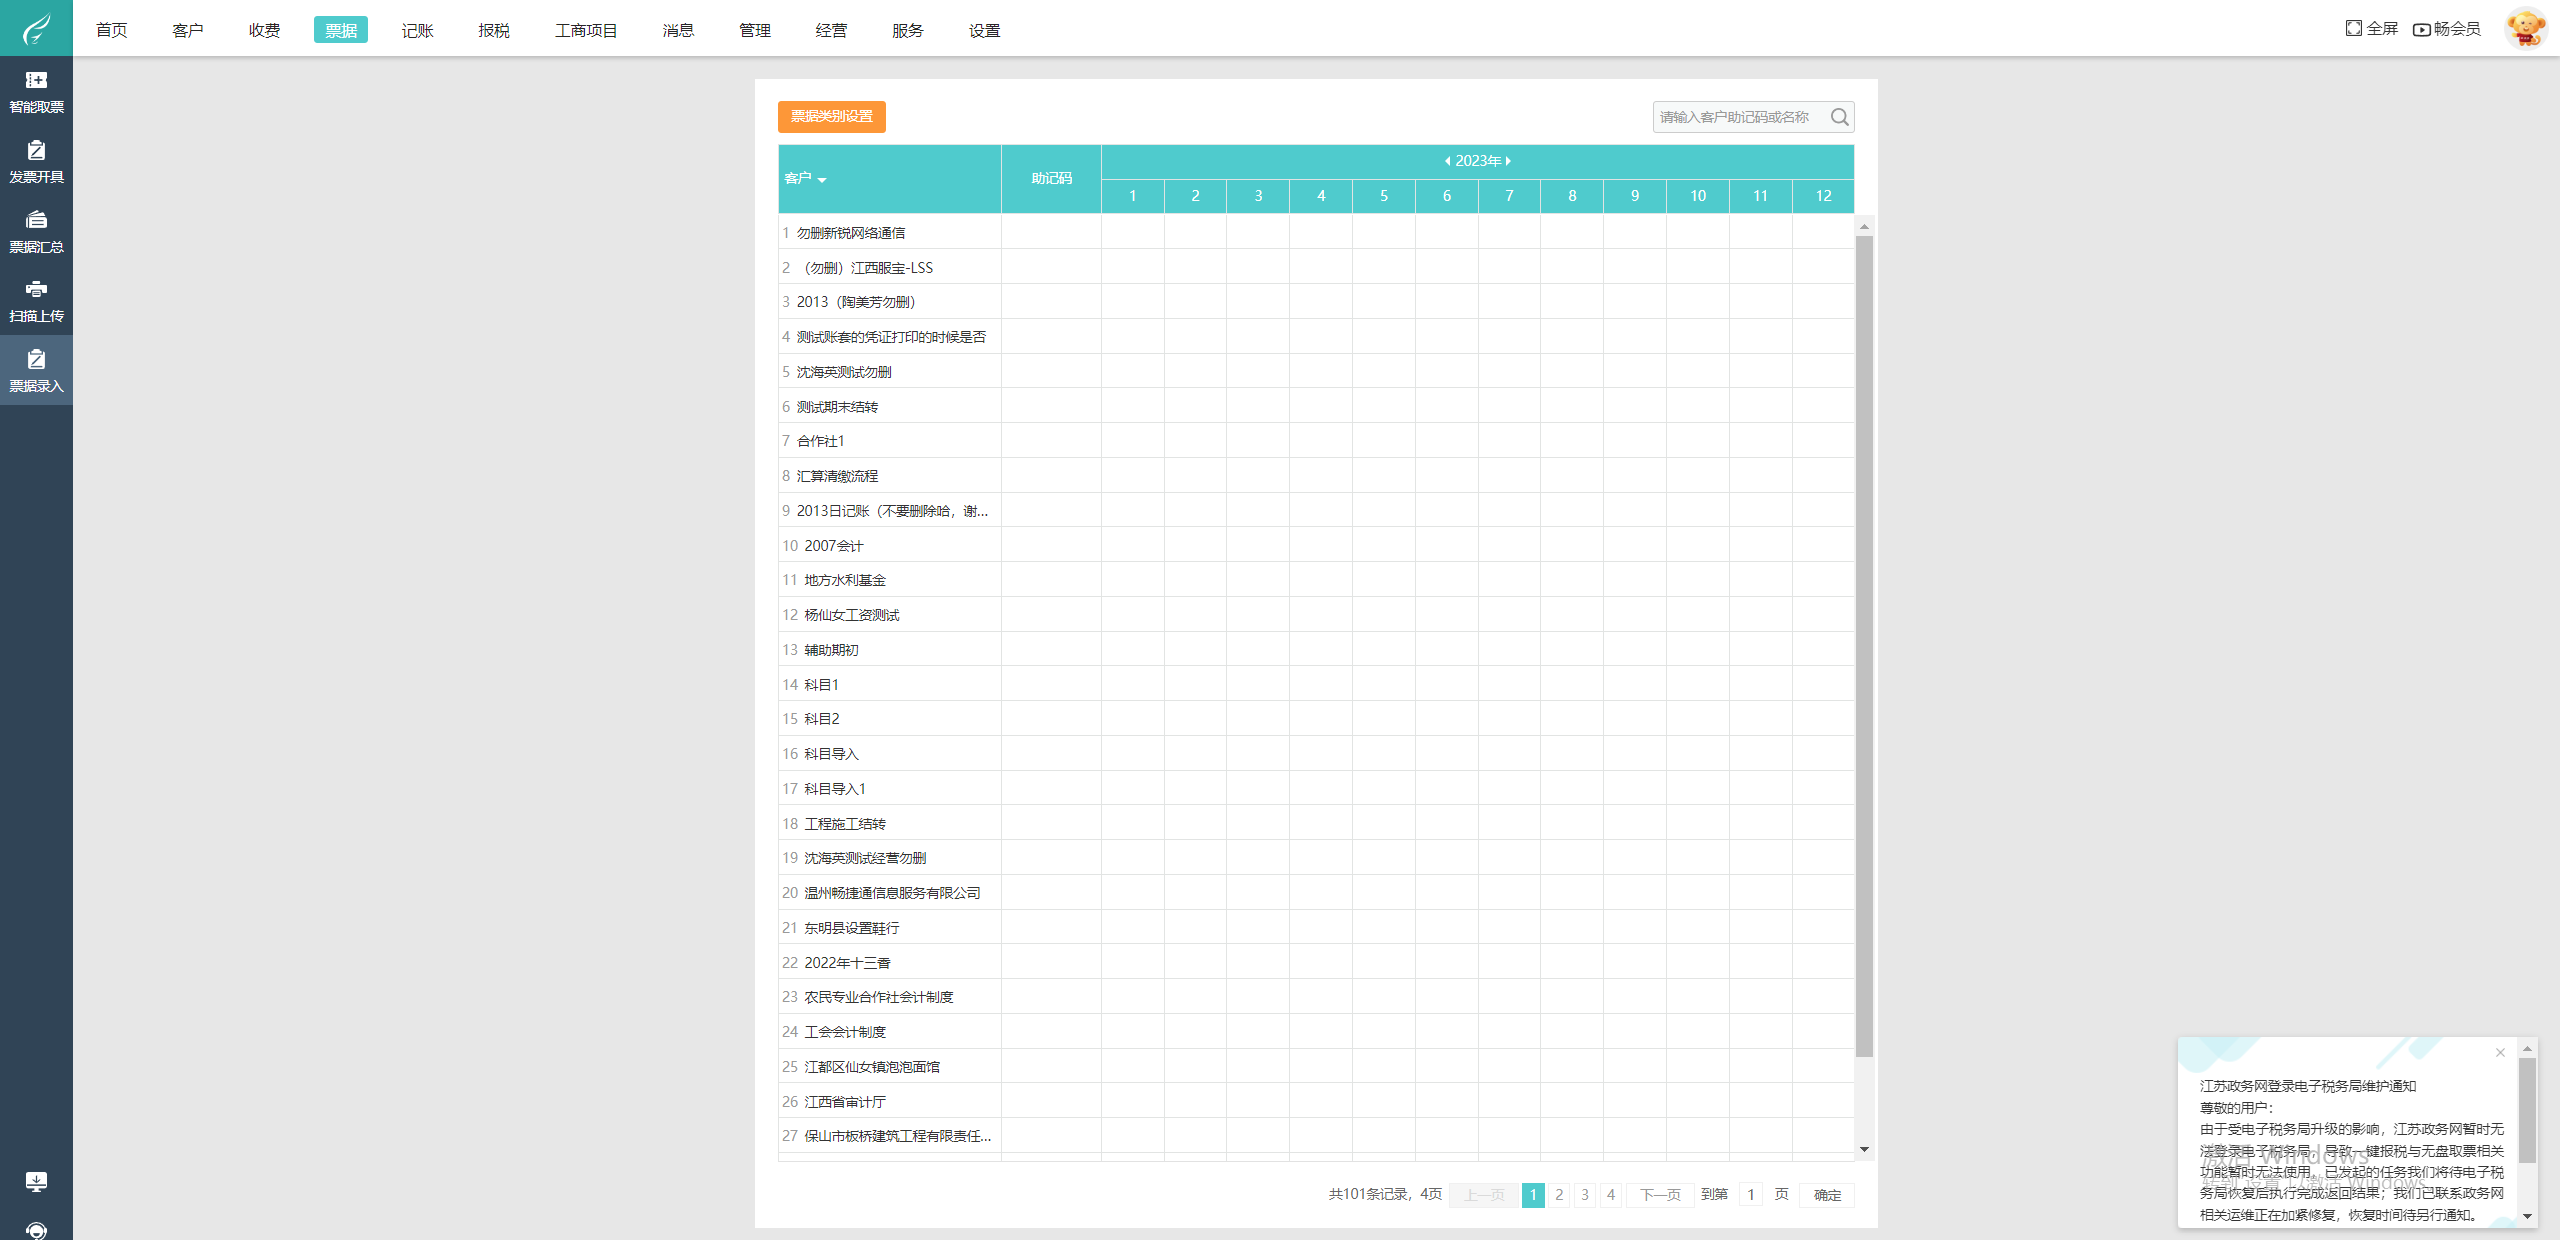
Task: Click the 票据类别设置 tab
Action: 831,116
